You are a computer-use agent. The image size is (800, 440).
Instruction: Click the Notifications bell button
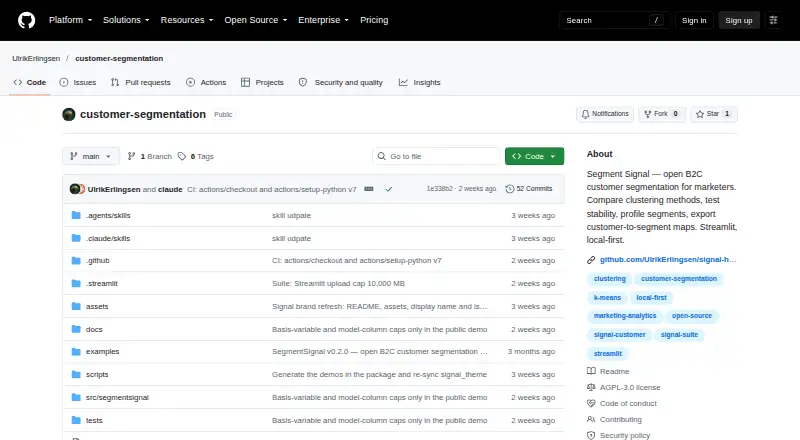[x=605, y=114]
